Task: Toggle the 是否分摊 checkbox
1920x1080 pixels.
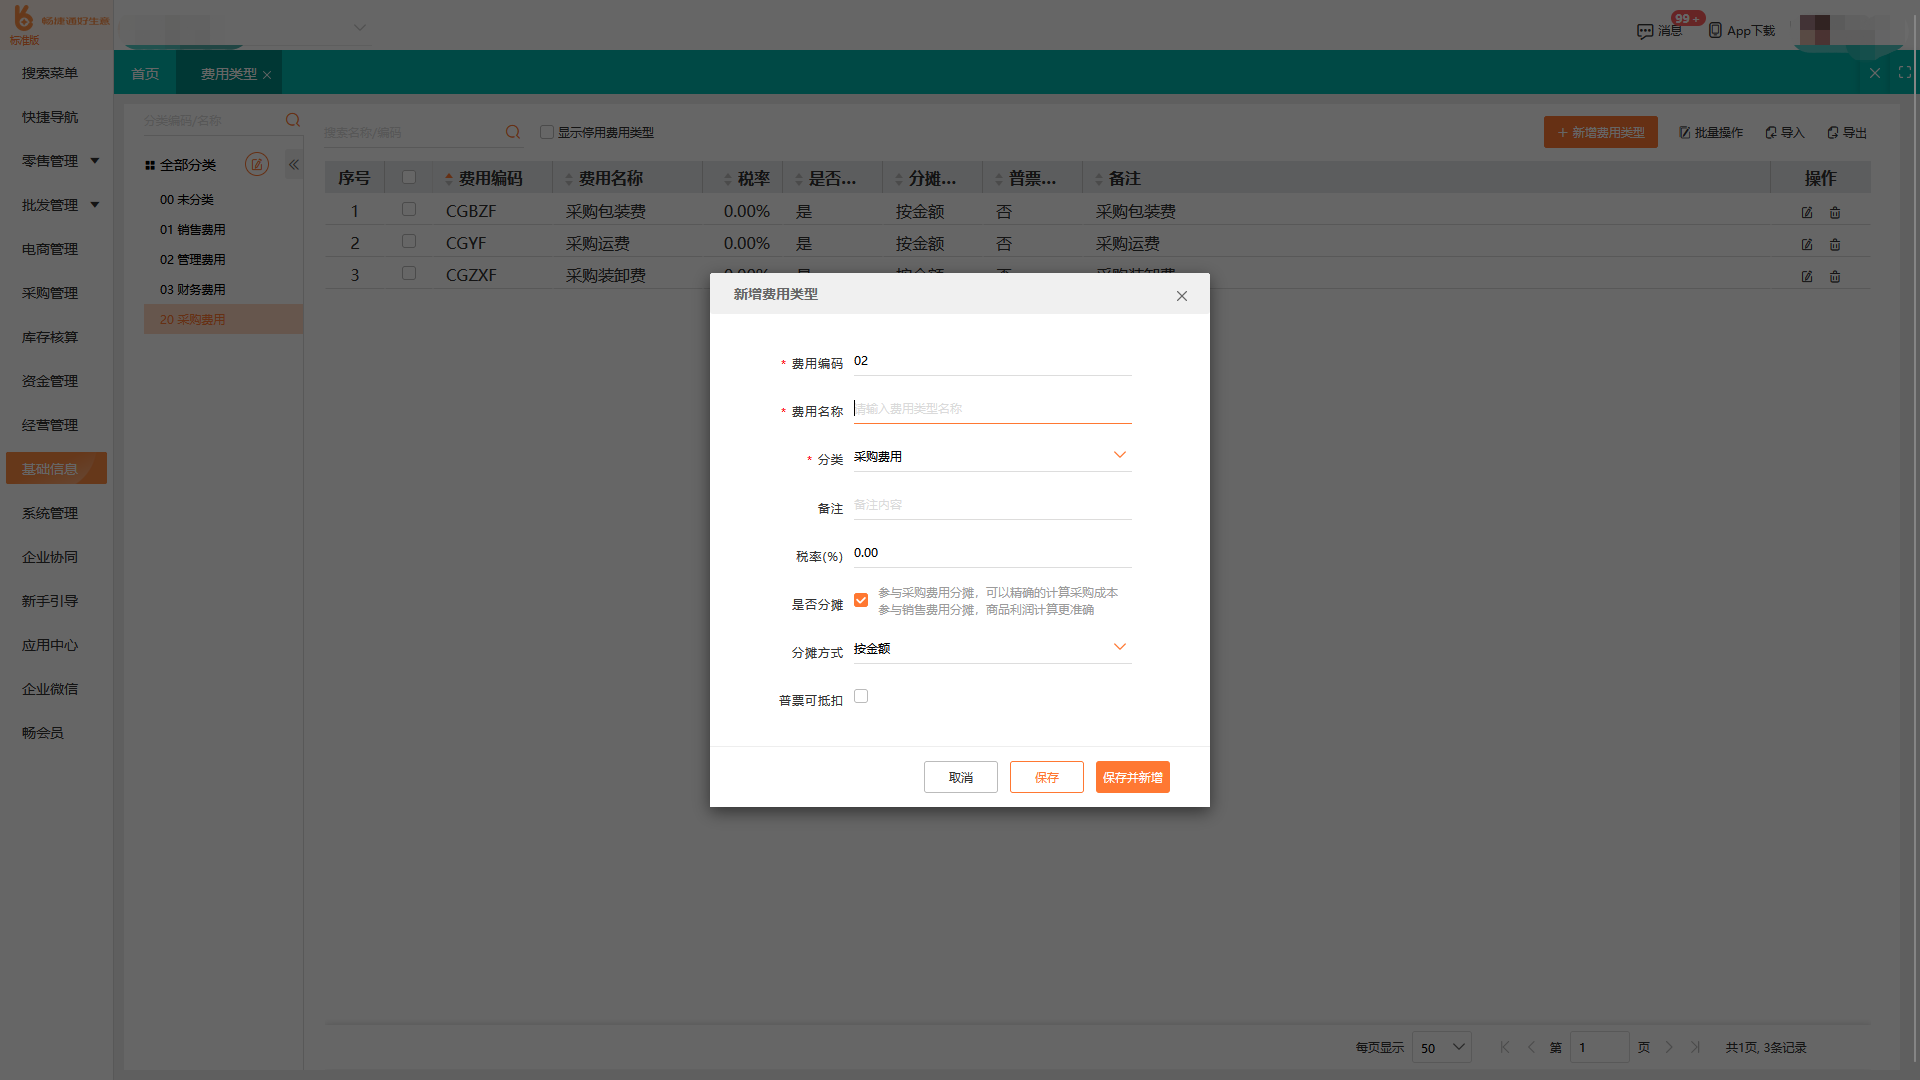Action: [x=861, y=600]
